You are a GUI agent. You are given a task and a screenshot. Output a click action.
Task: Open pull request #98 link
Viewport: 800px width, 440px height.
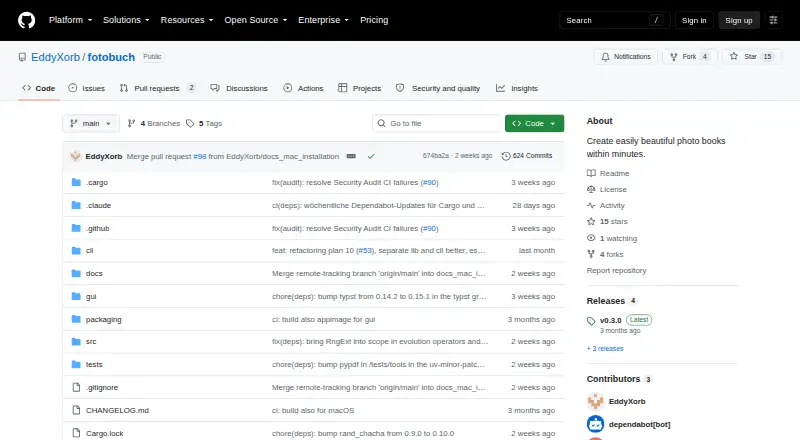199,157
